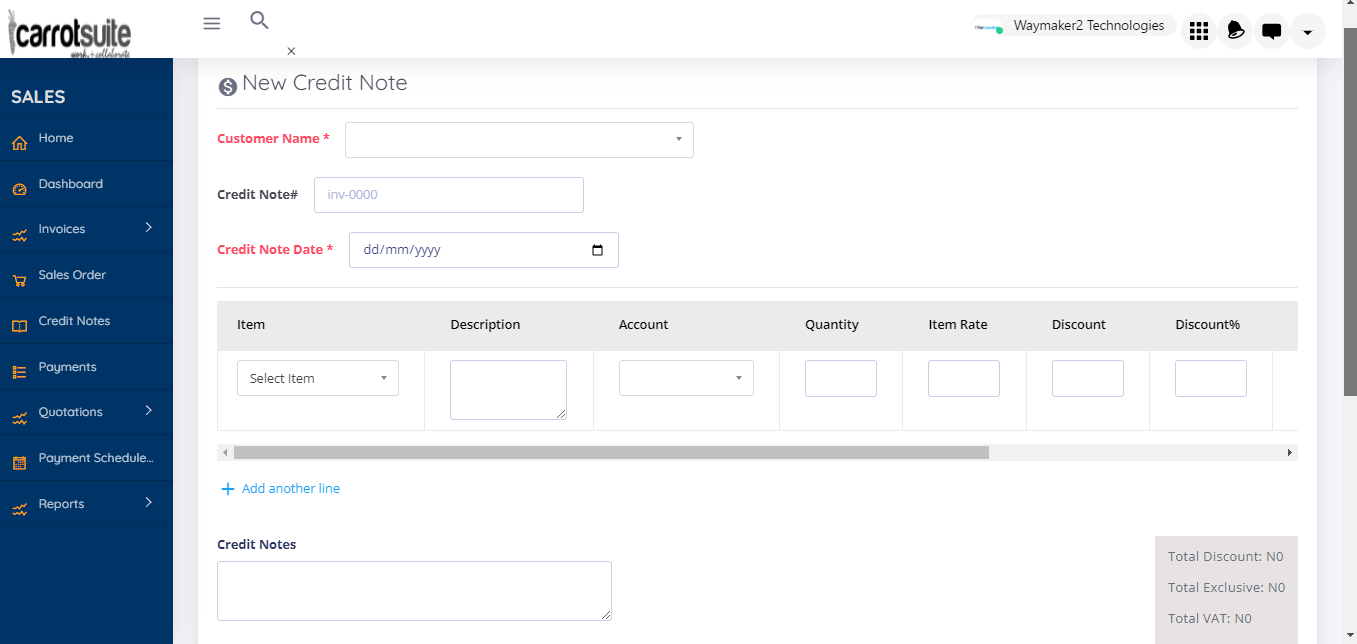Click the calendar picker icon in date field

coord(597,250)
